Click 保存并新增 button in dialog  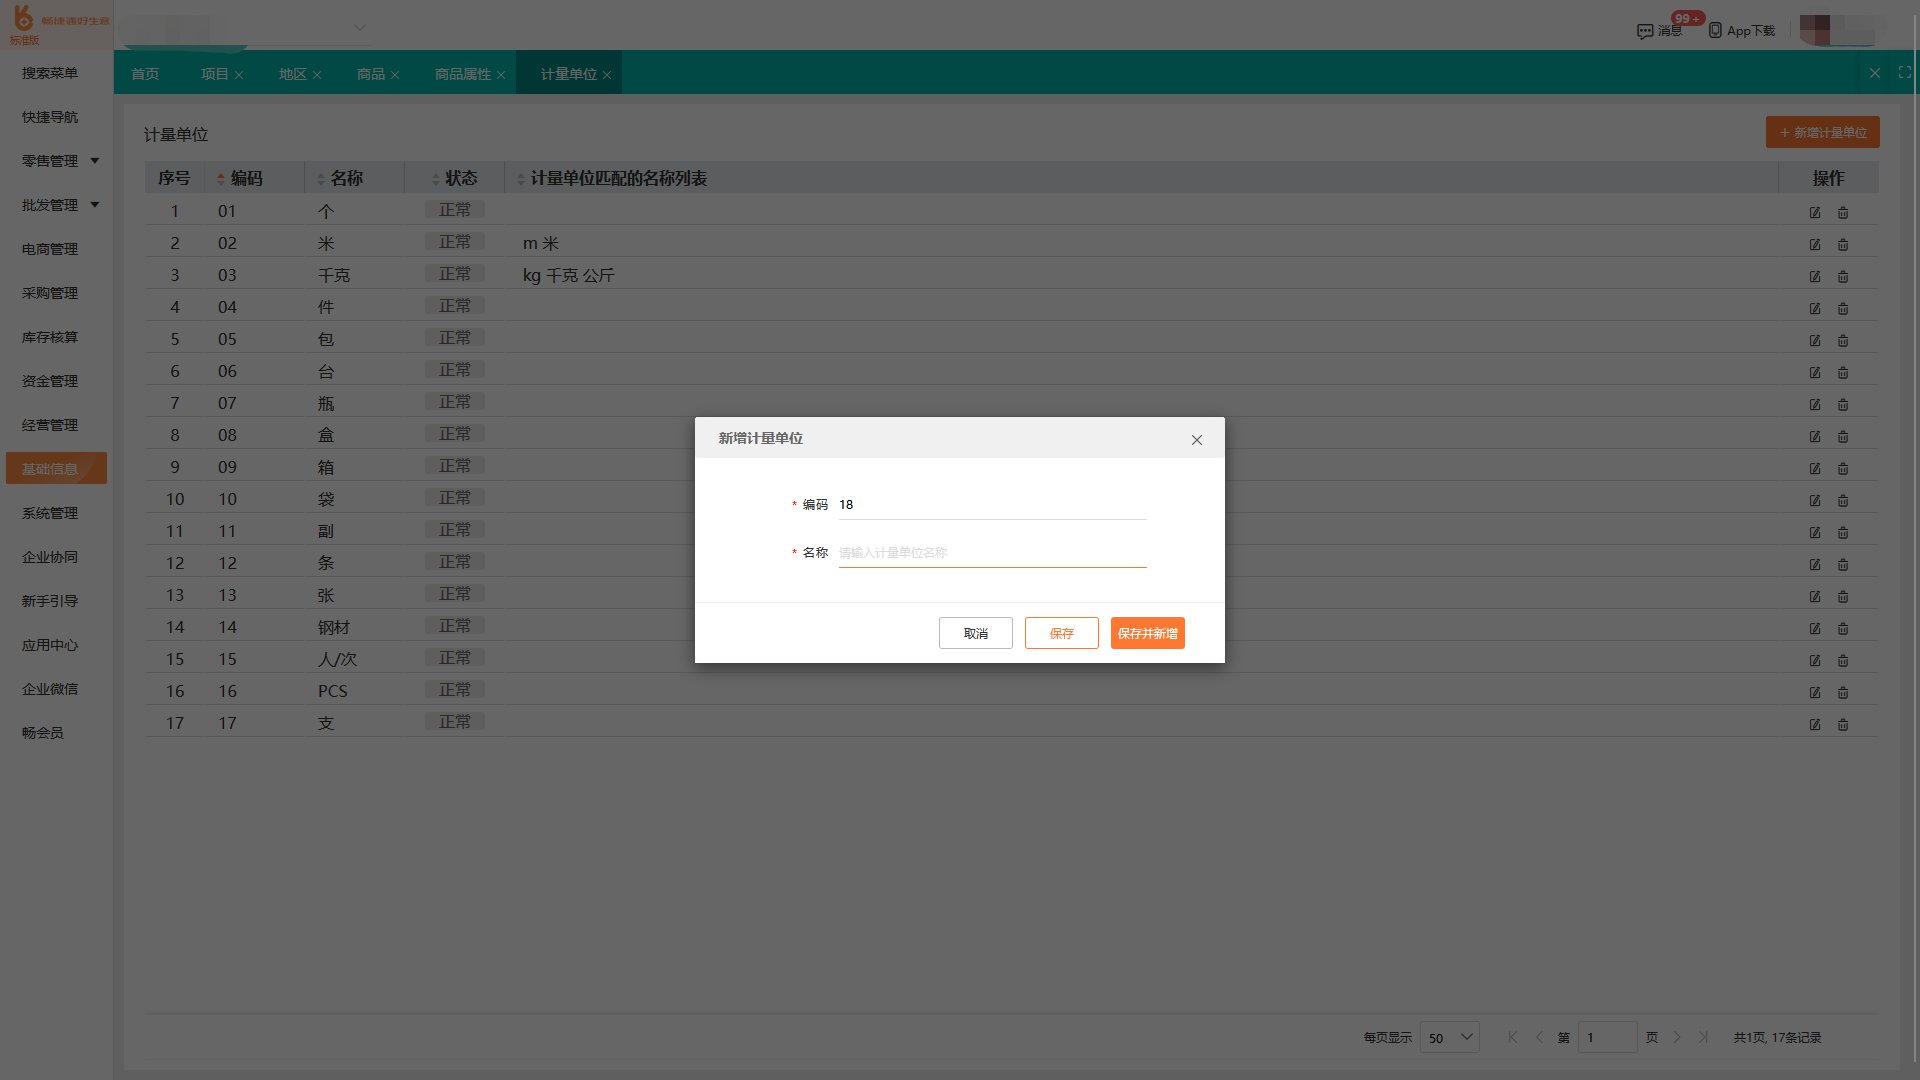click(1146, 633)
